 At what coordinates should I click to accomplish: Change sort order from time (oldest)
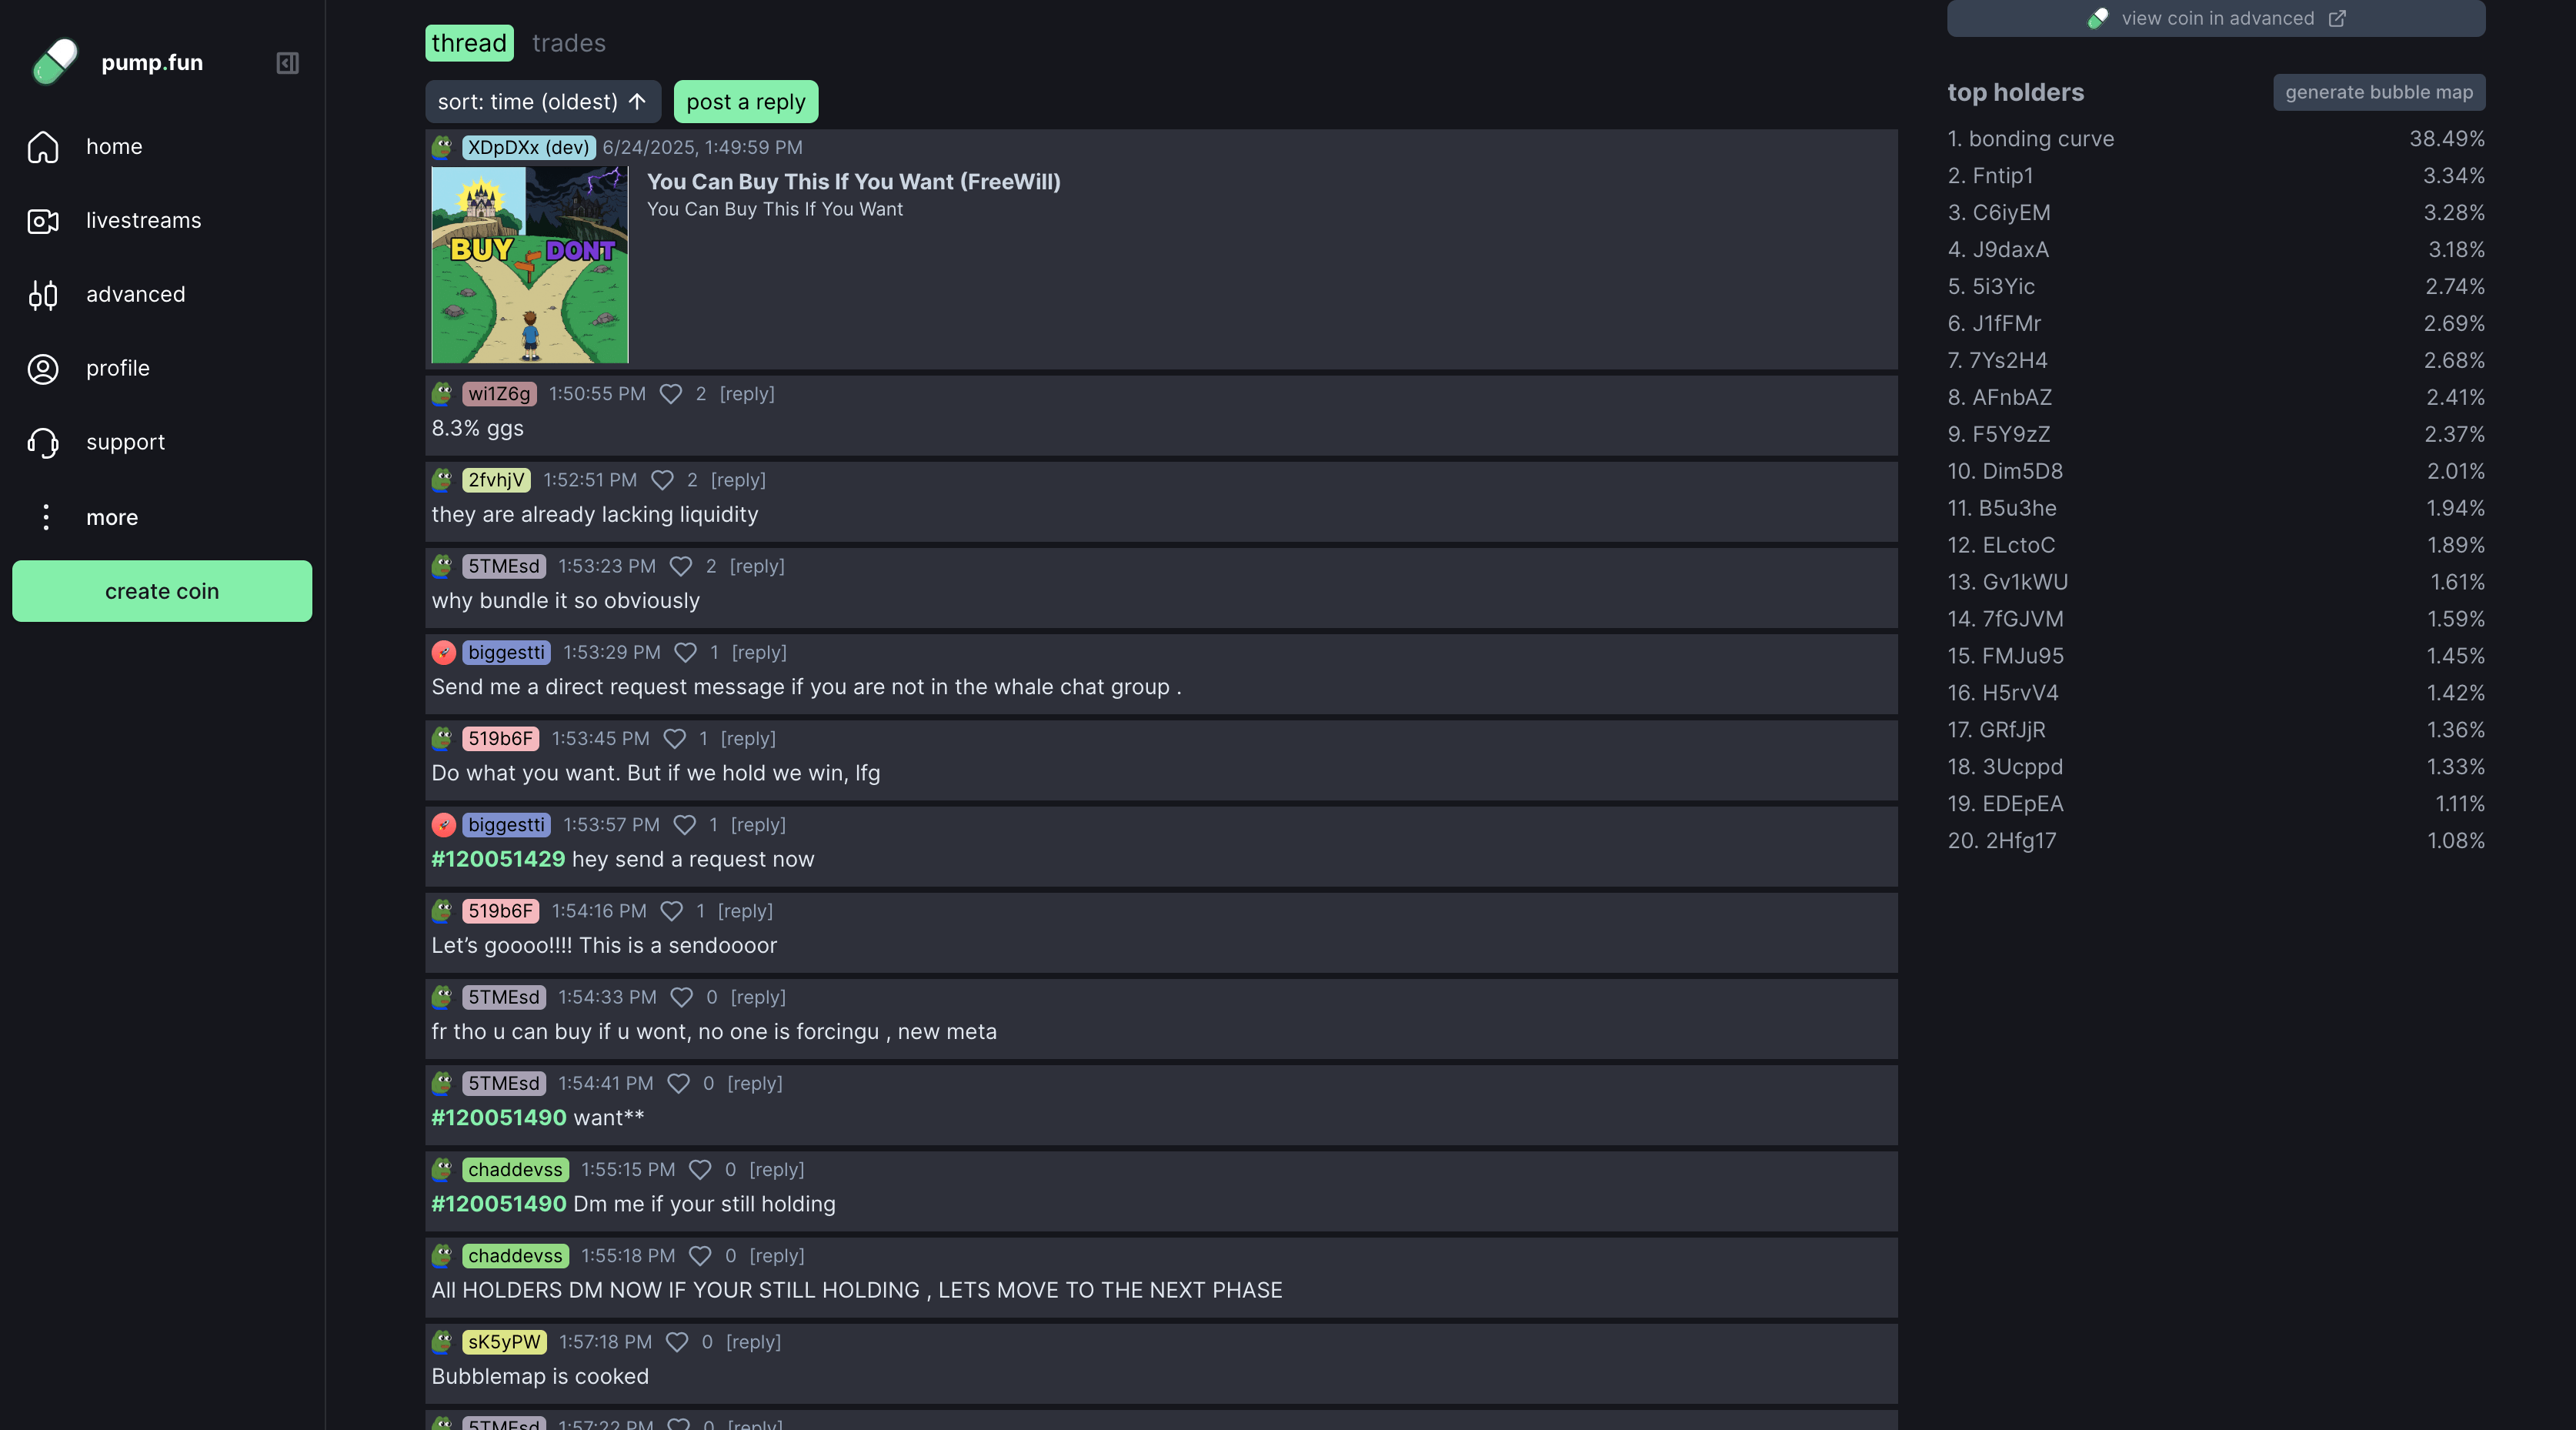tap(542, 102)
